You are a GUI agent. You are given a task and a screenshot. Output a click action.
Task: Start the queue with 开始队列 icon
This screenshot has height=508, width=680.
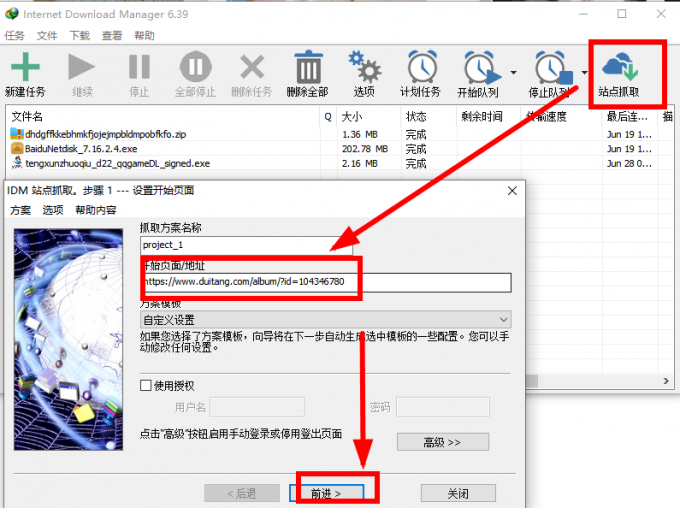pos(481,67)
